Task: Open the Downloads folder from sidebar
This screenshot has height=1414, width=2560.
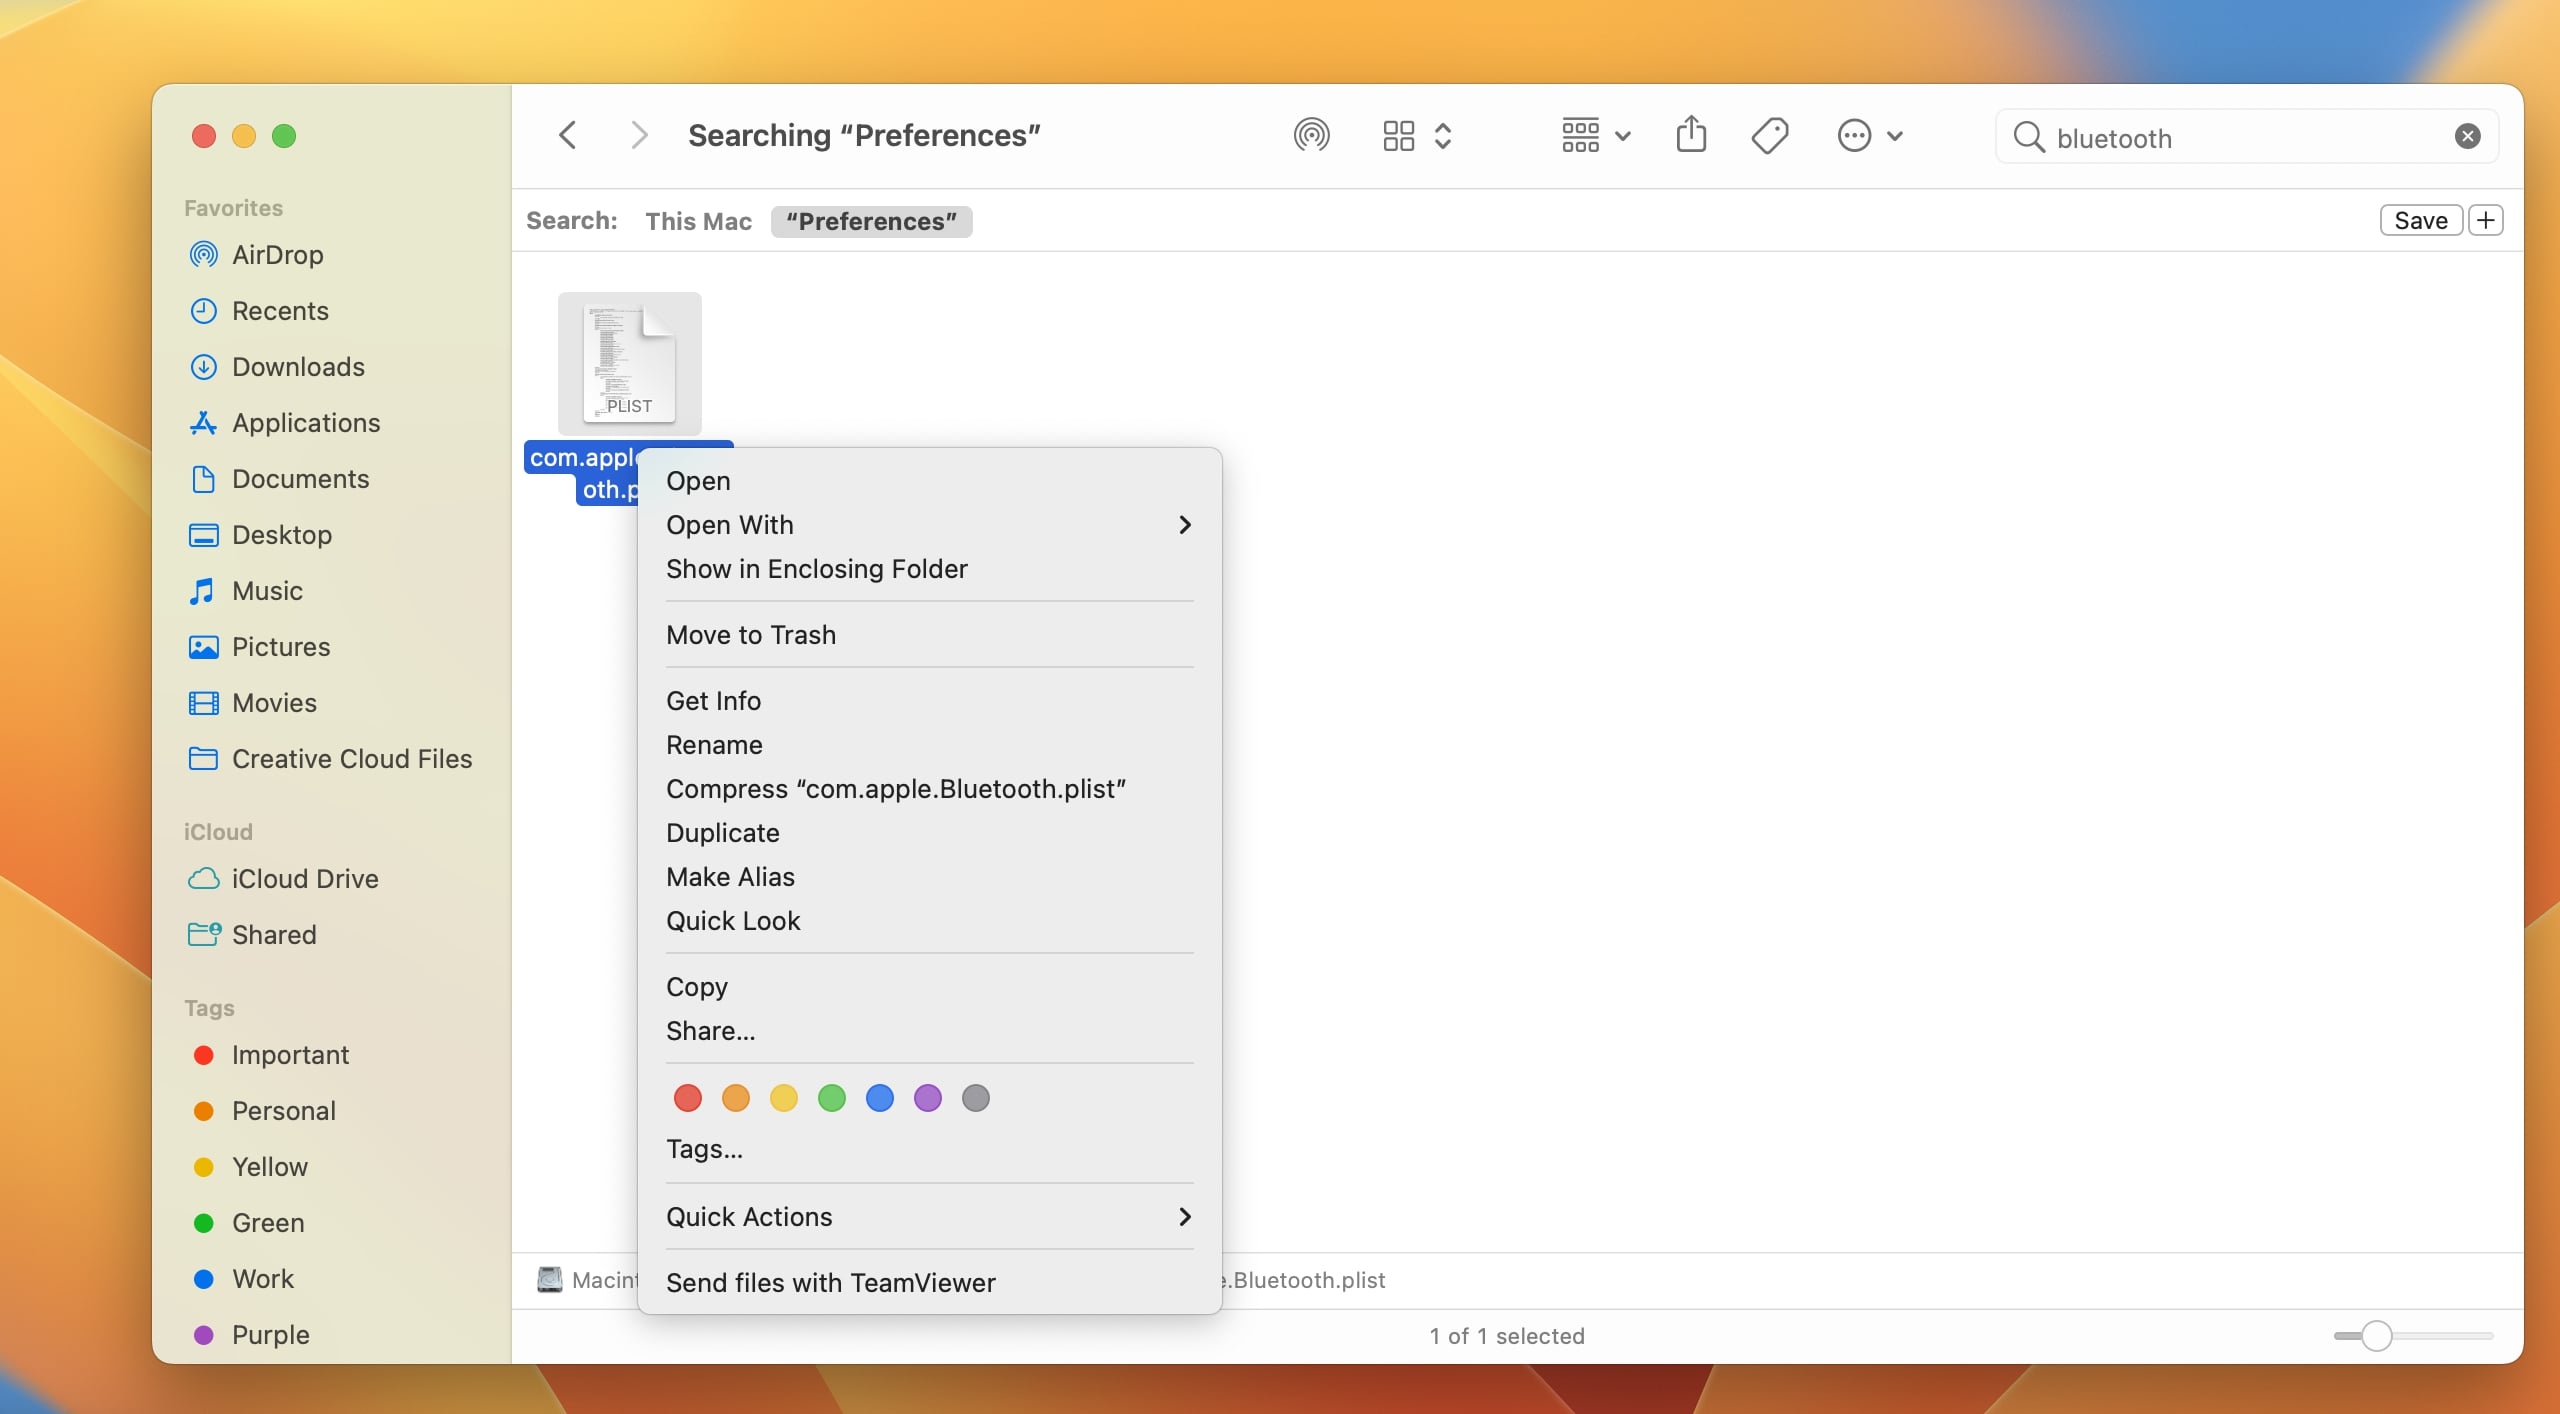Action: coord(298,367)
